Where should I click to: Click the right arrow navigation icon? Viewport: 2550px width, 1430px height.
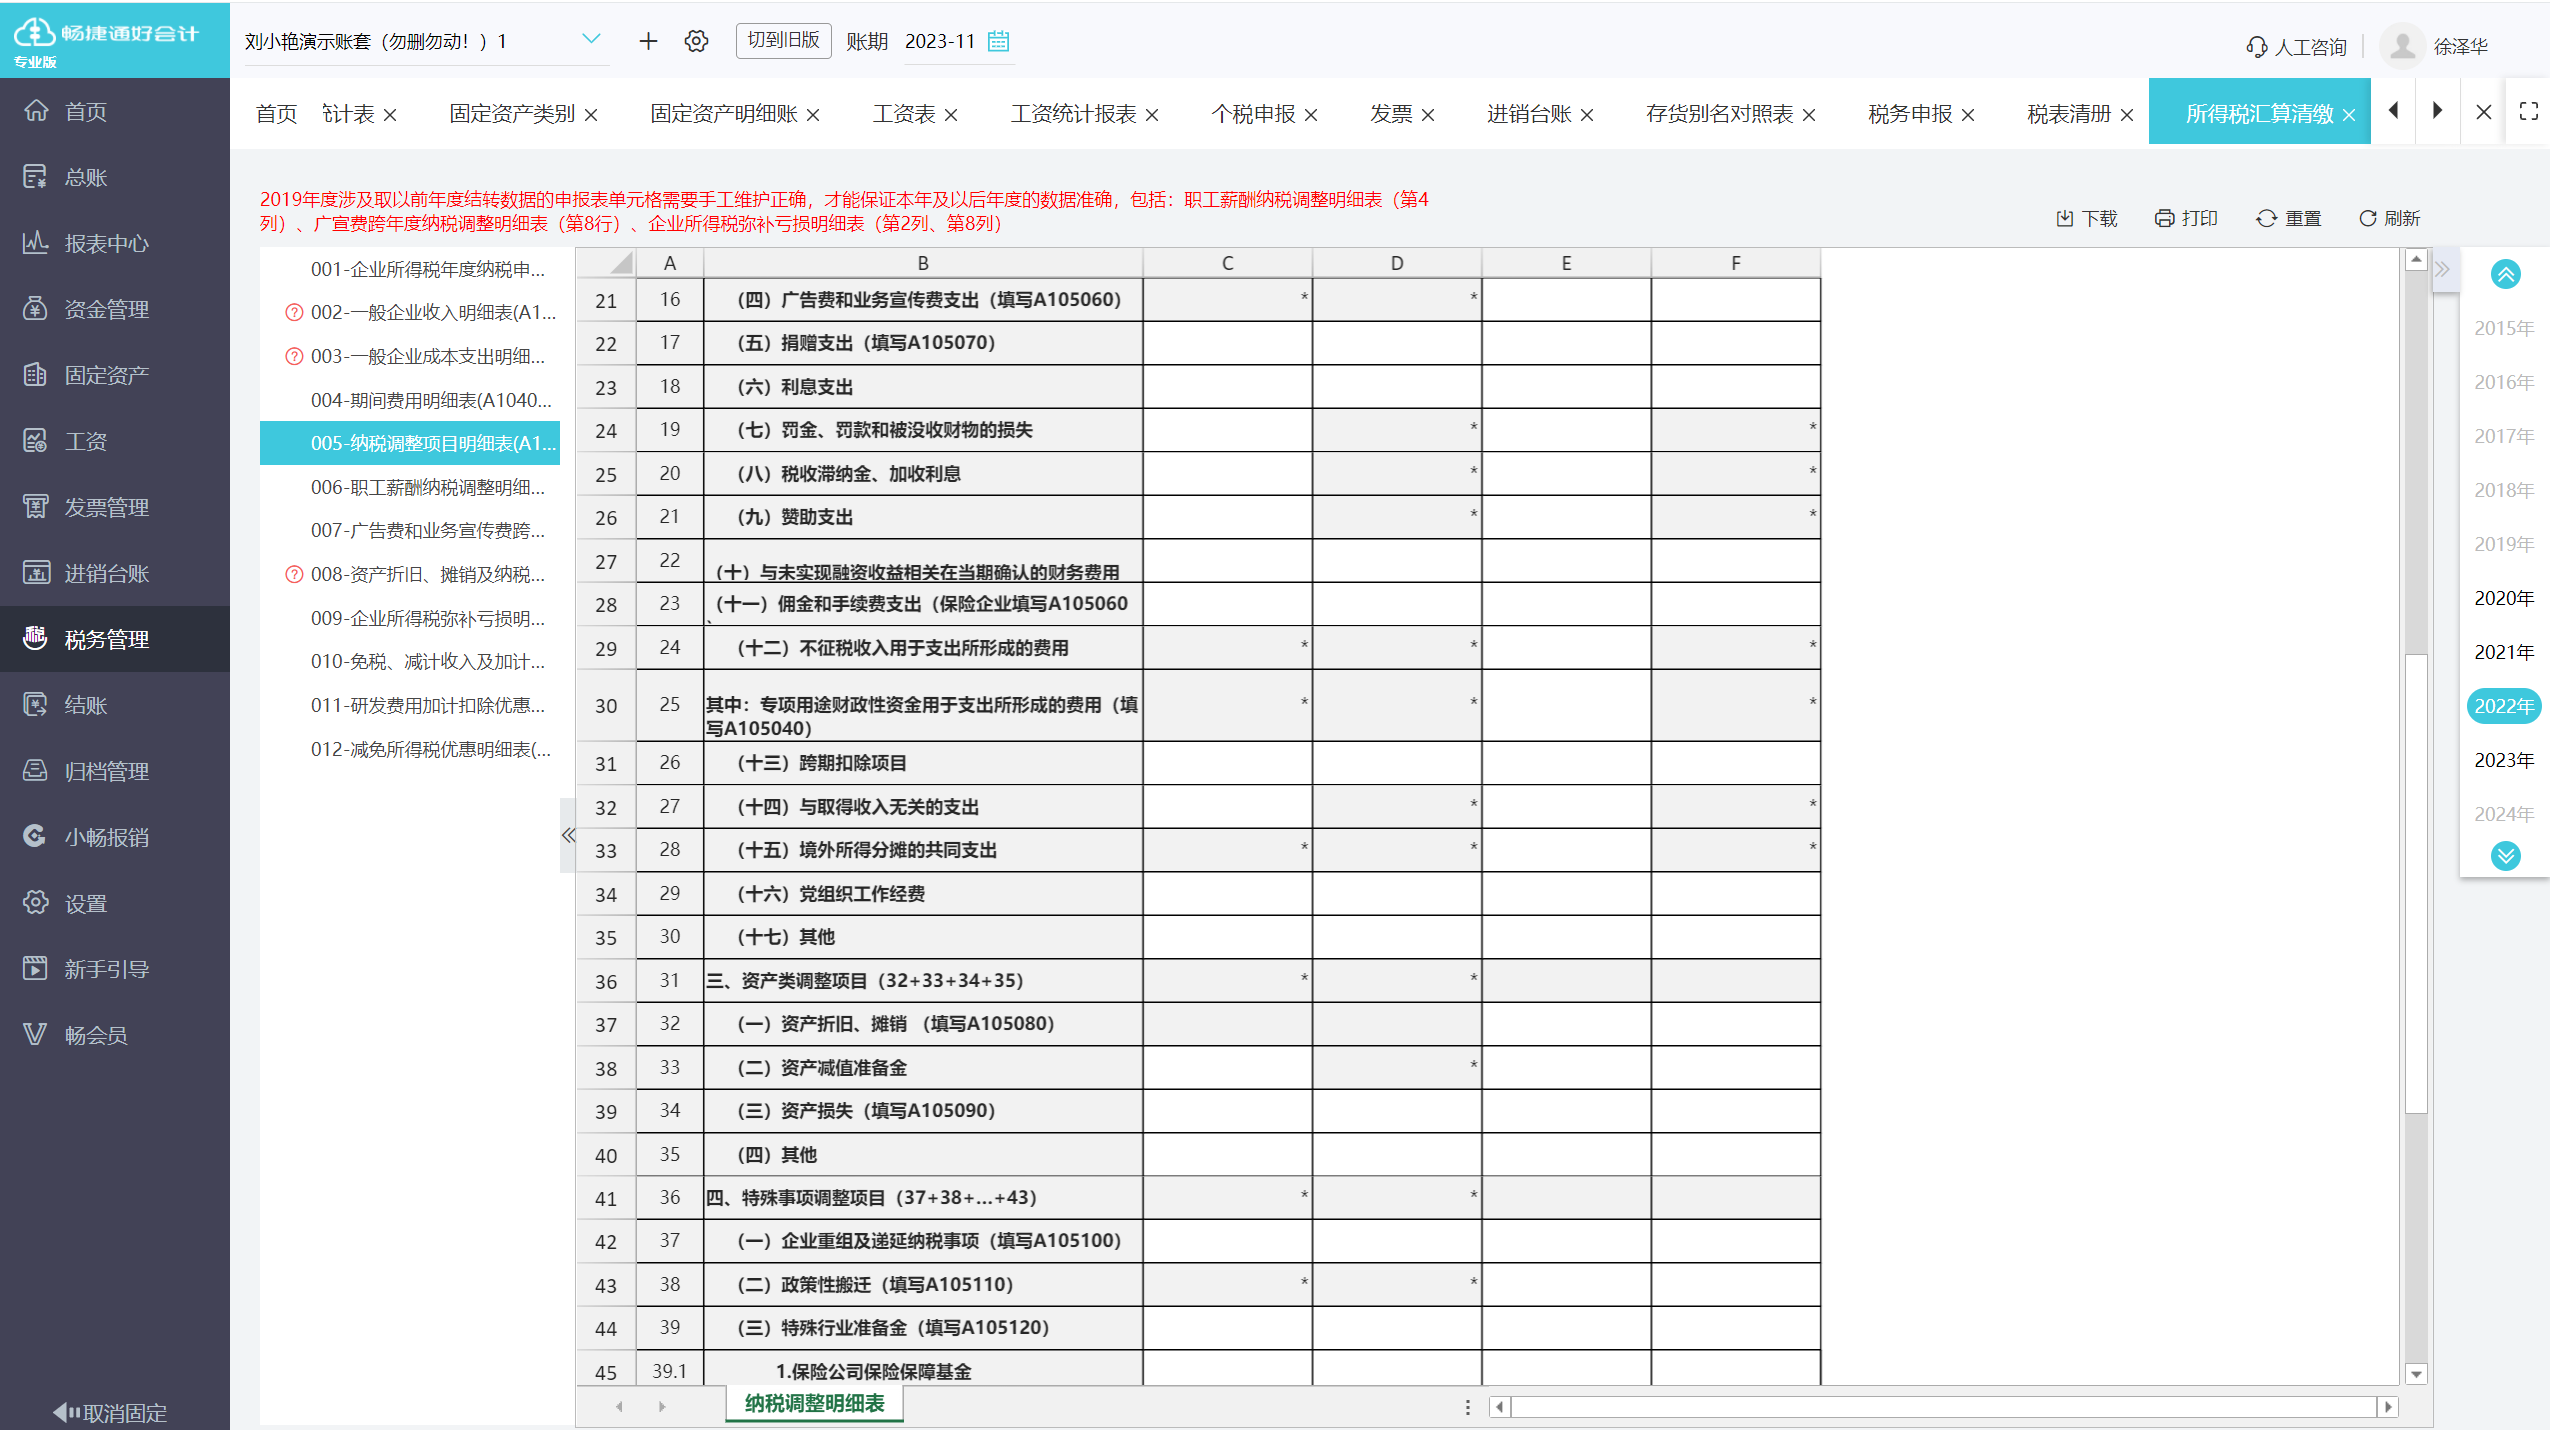pyautogui.click(x=2438, y=112)
